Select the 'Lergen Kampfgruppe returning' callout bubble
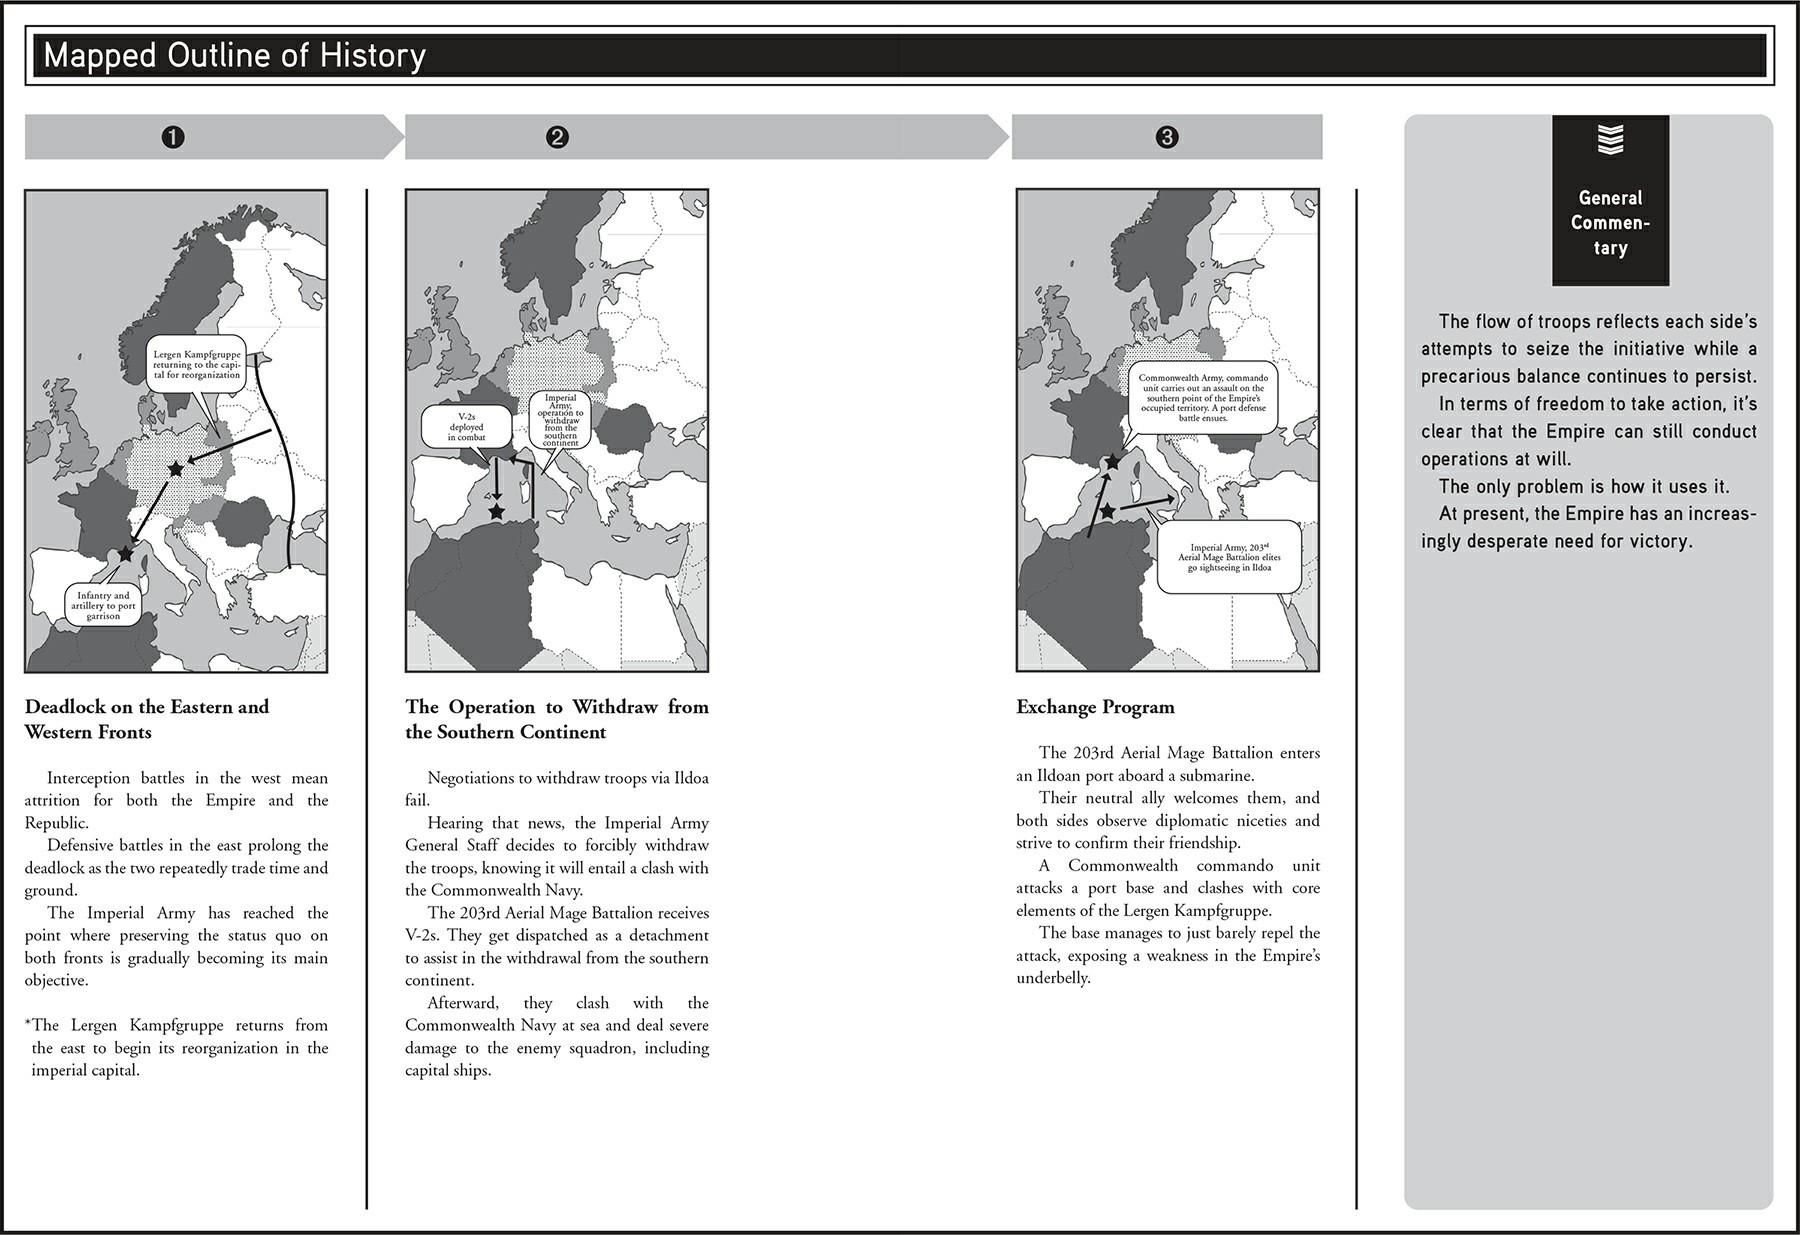The image size is (1800, 1235). [197, 364]
